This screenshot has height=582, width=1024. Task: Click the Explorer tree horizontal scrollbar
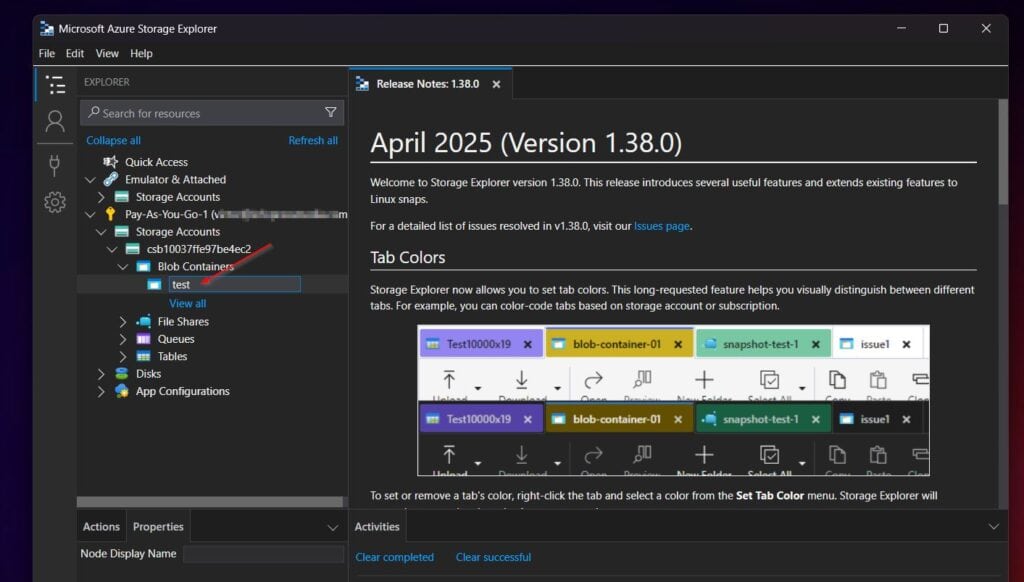tap(210, 502)
